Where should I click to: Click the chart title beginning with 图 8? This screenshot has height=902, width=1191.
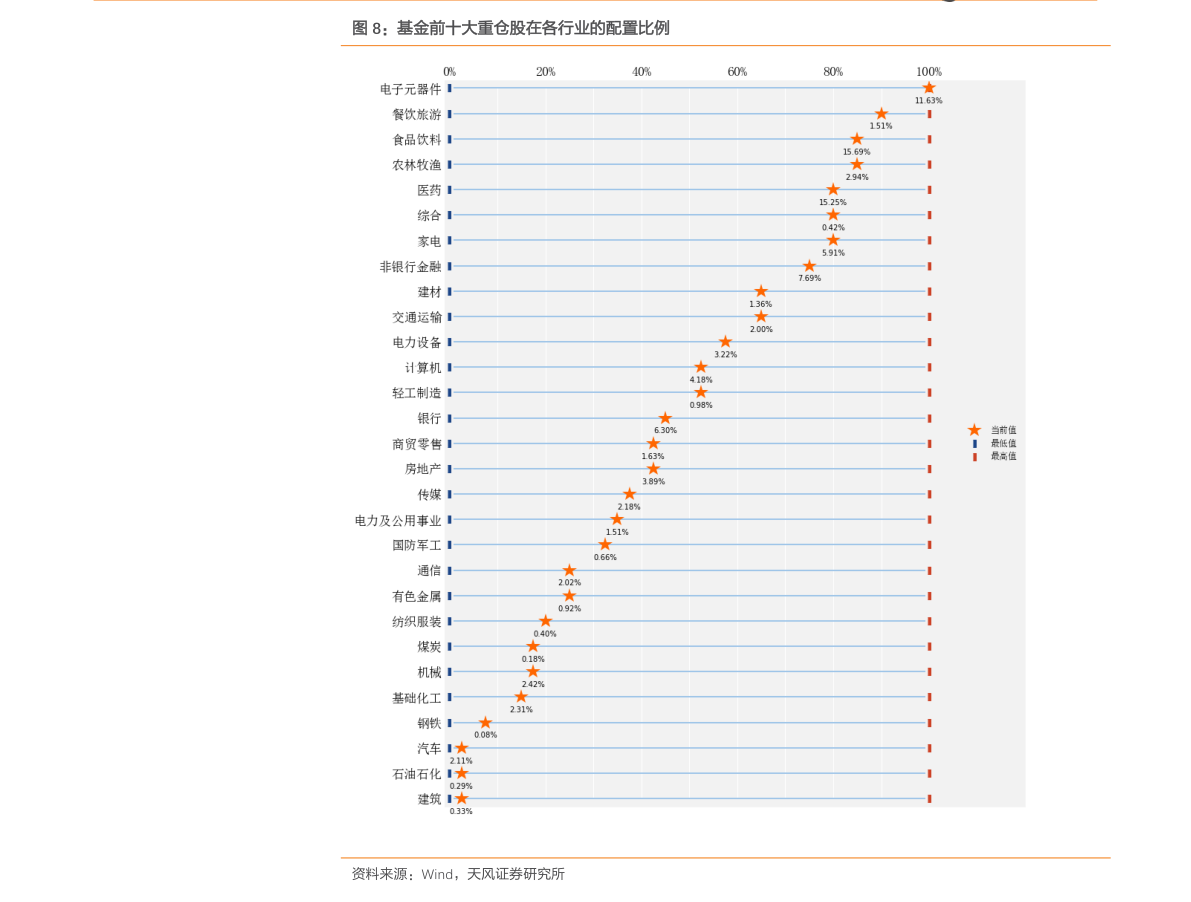(x=511, y=29)
